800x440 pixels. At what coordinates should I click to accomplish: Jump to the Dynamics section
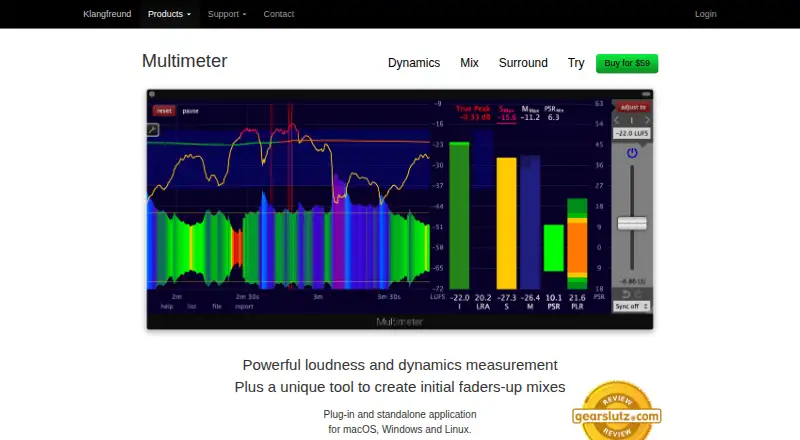pos(414,63)
